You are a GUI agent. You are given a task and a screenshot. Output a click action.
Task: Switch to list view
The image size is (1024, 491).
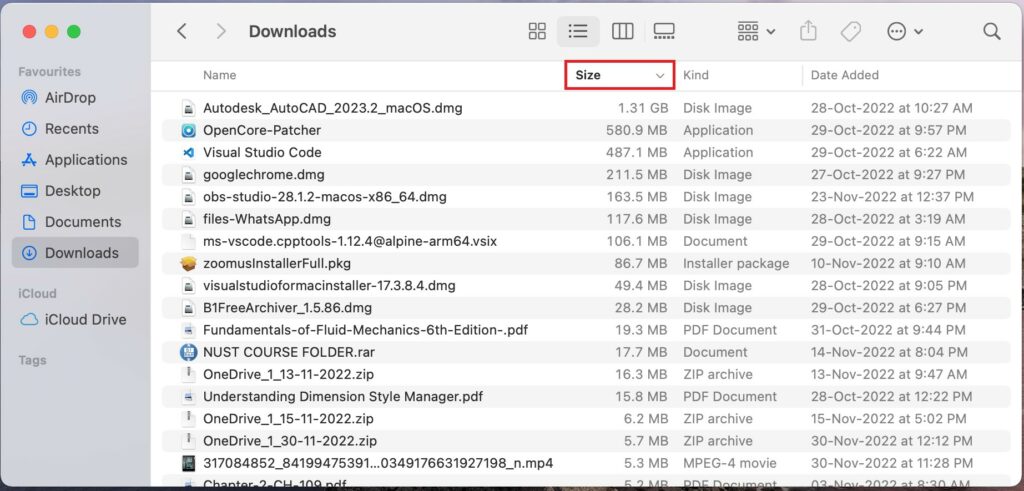coord(578,31)
